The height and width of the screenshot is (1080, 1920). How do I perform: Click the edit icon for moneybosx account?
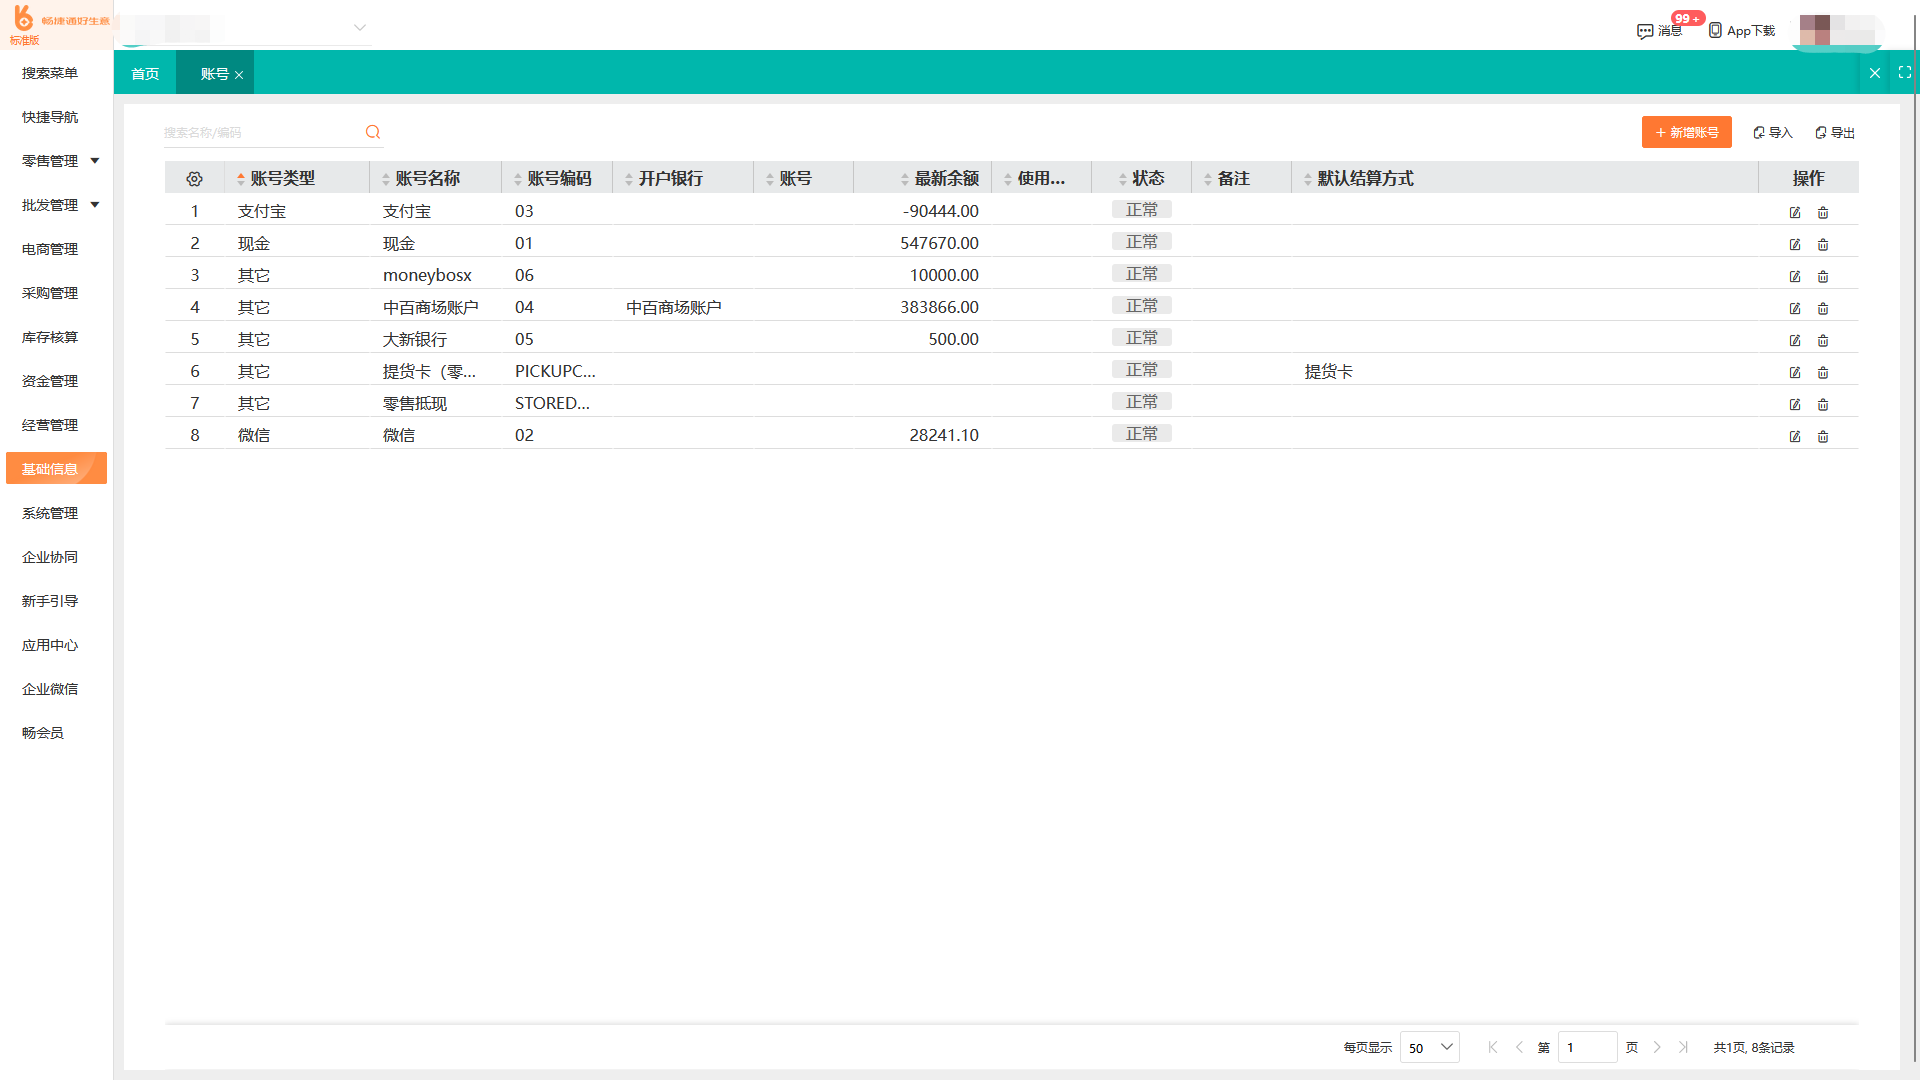(1795, 274)
